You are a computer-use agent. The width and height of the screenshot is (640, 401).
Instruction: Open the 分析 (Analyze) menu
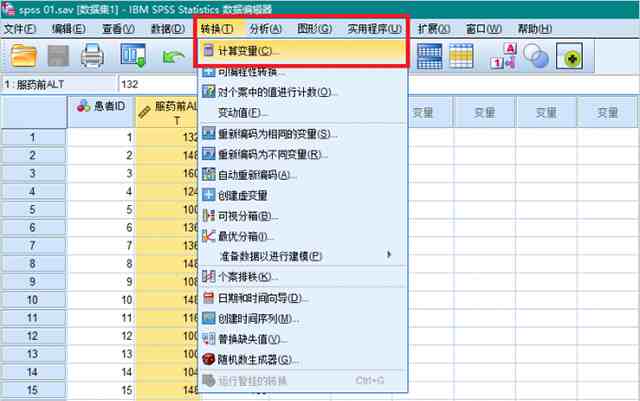pyautogui.click(x=265, y=28)
